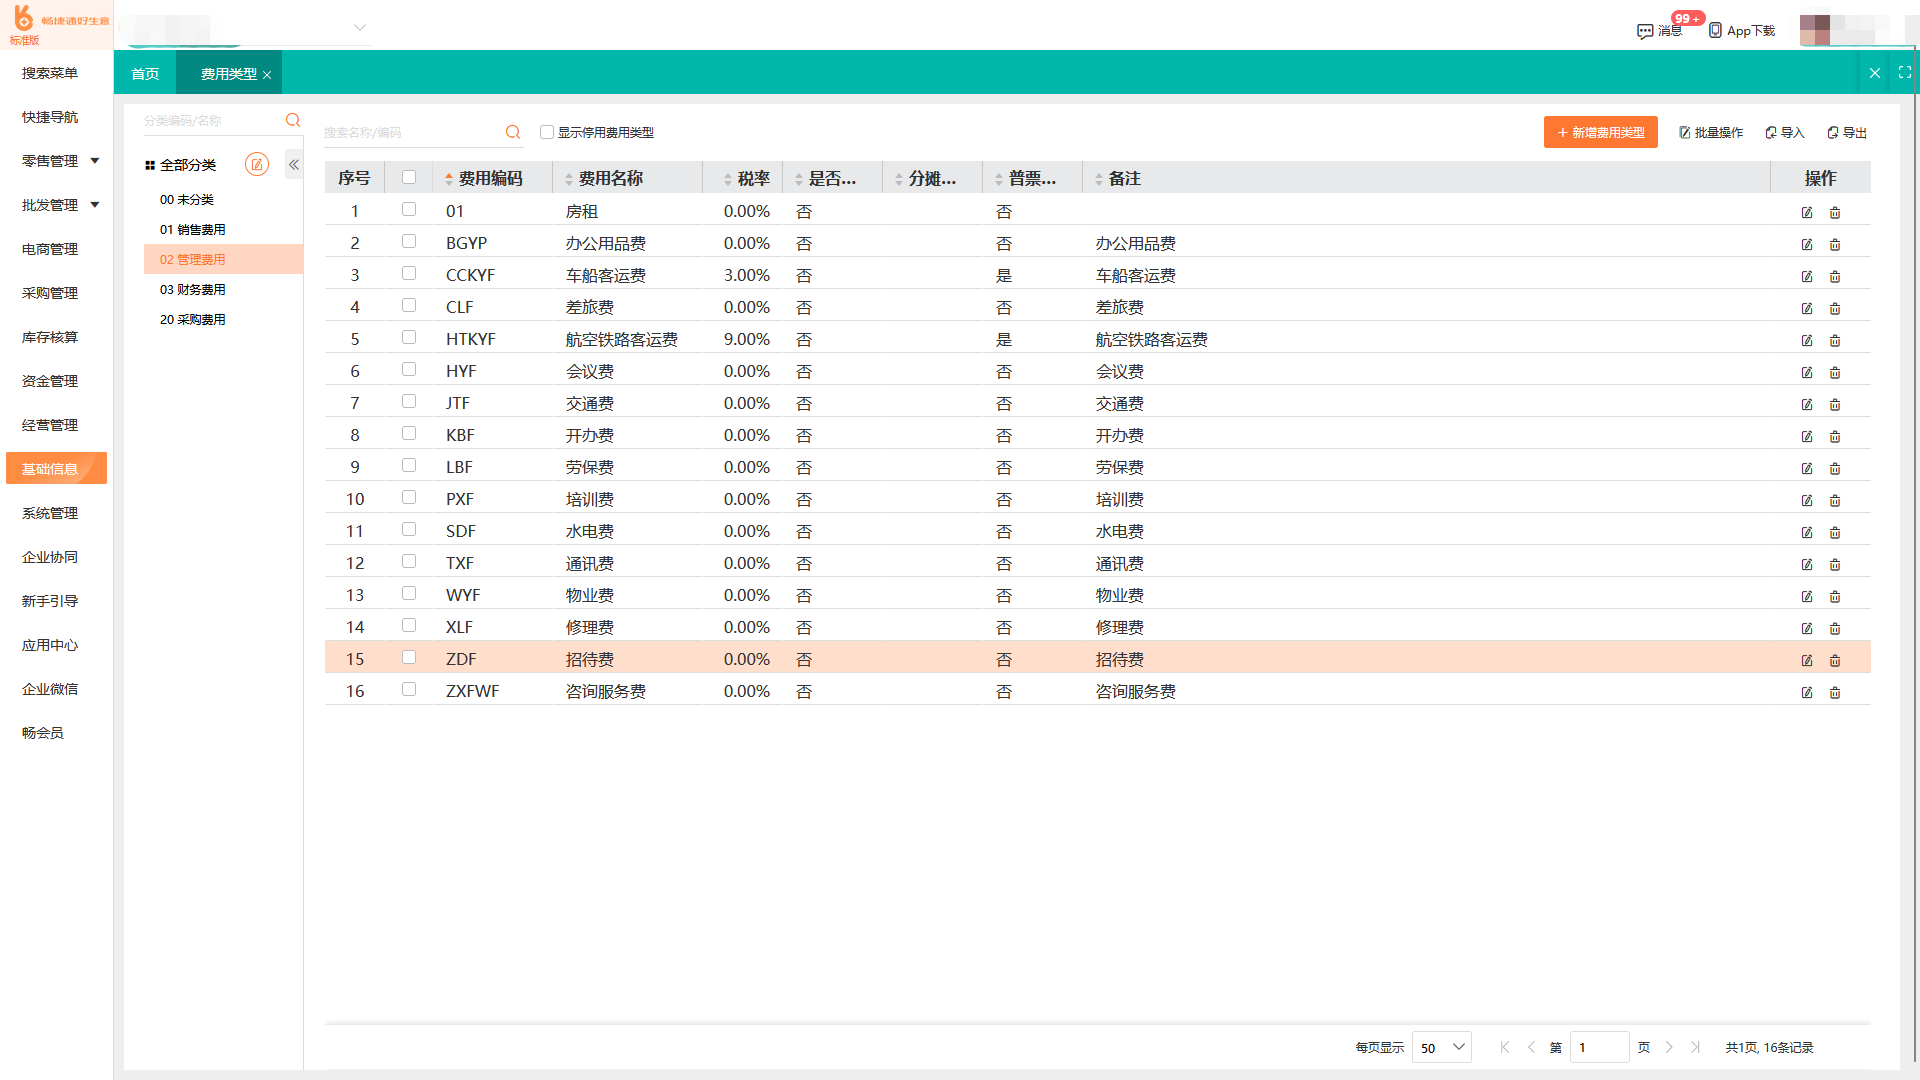Click 首页 tab in navigation bar
This screenshot has width=1920, height=1080.
tap(145, 73)
